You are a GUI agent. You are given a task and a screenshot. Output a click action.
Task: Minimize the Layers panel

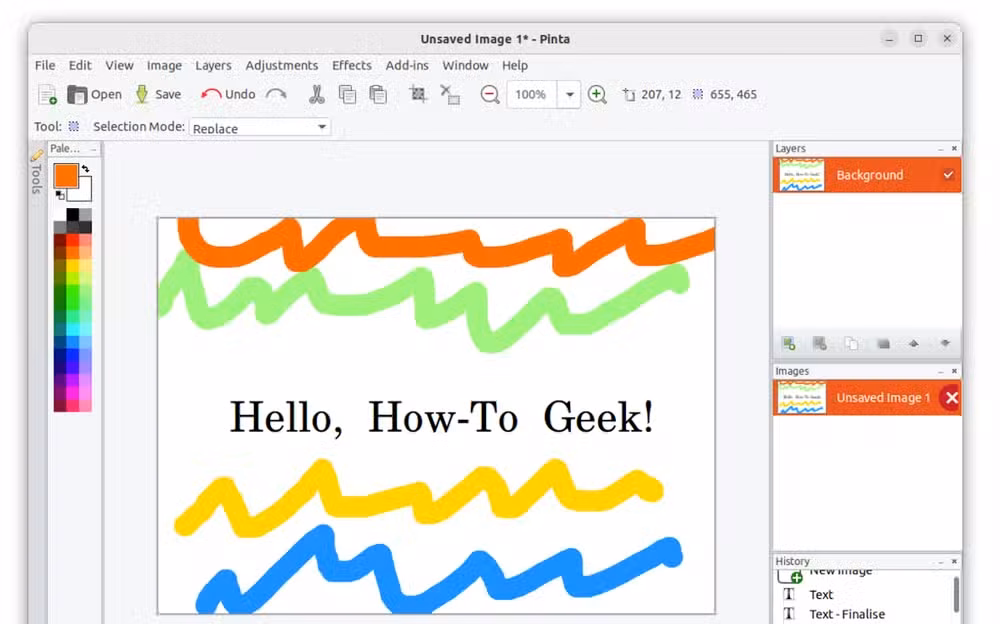click(941, 149)
